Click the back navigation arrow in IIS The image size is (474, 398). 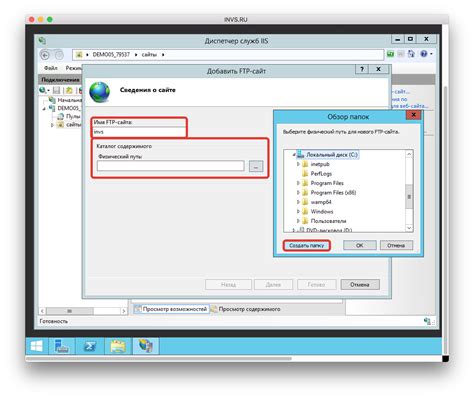[x=45, y=55]
